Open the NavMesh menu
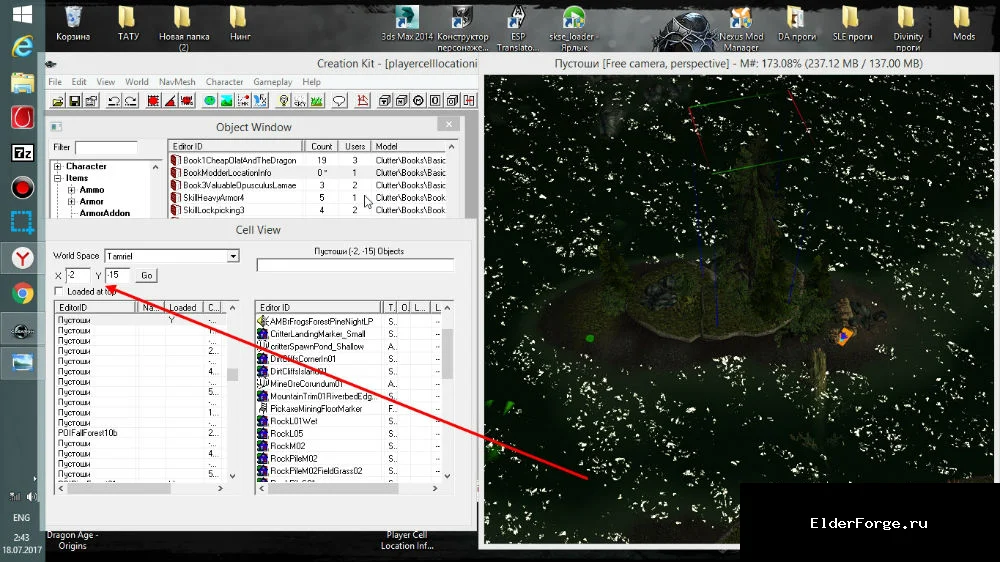Image resolution: width=1000 pixels, height=562 pixels. tap(176, 82)
